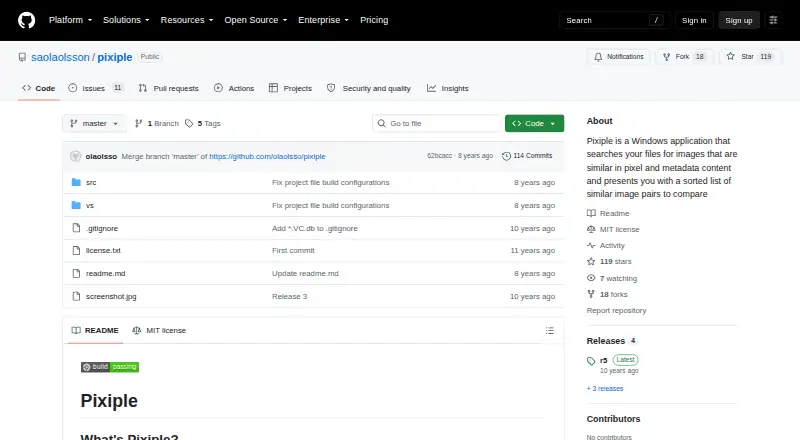Click the file icon beside license.txt
800x440 pixels.
click(76, 250)
